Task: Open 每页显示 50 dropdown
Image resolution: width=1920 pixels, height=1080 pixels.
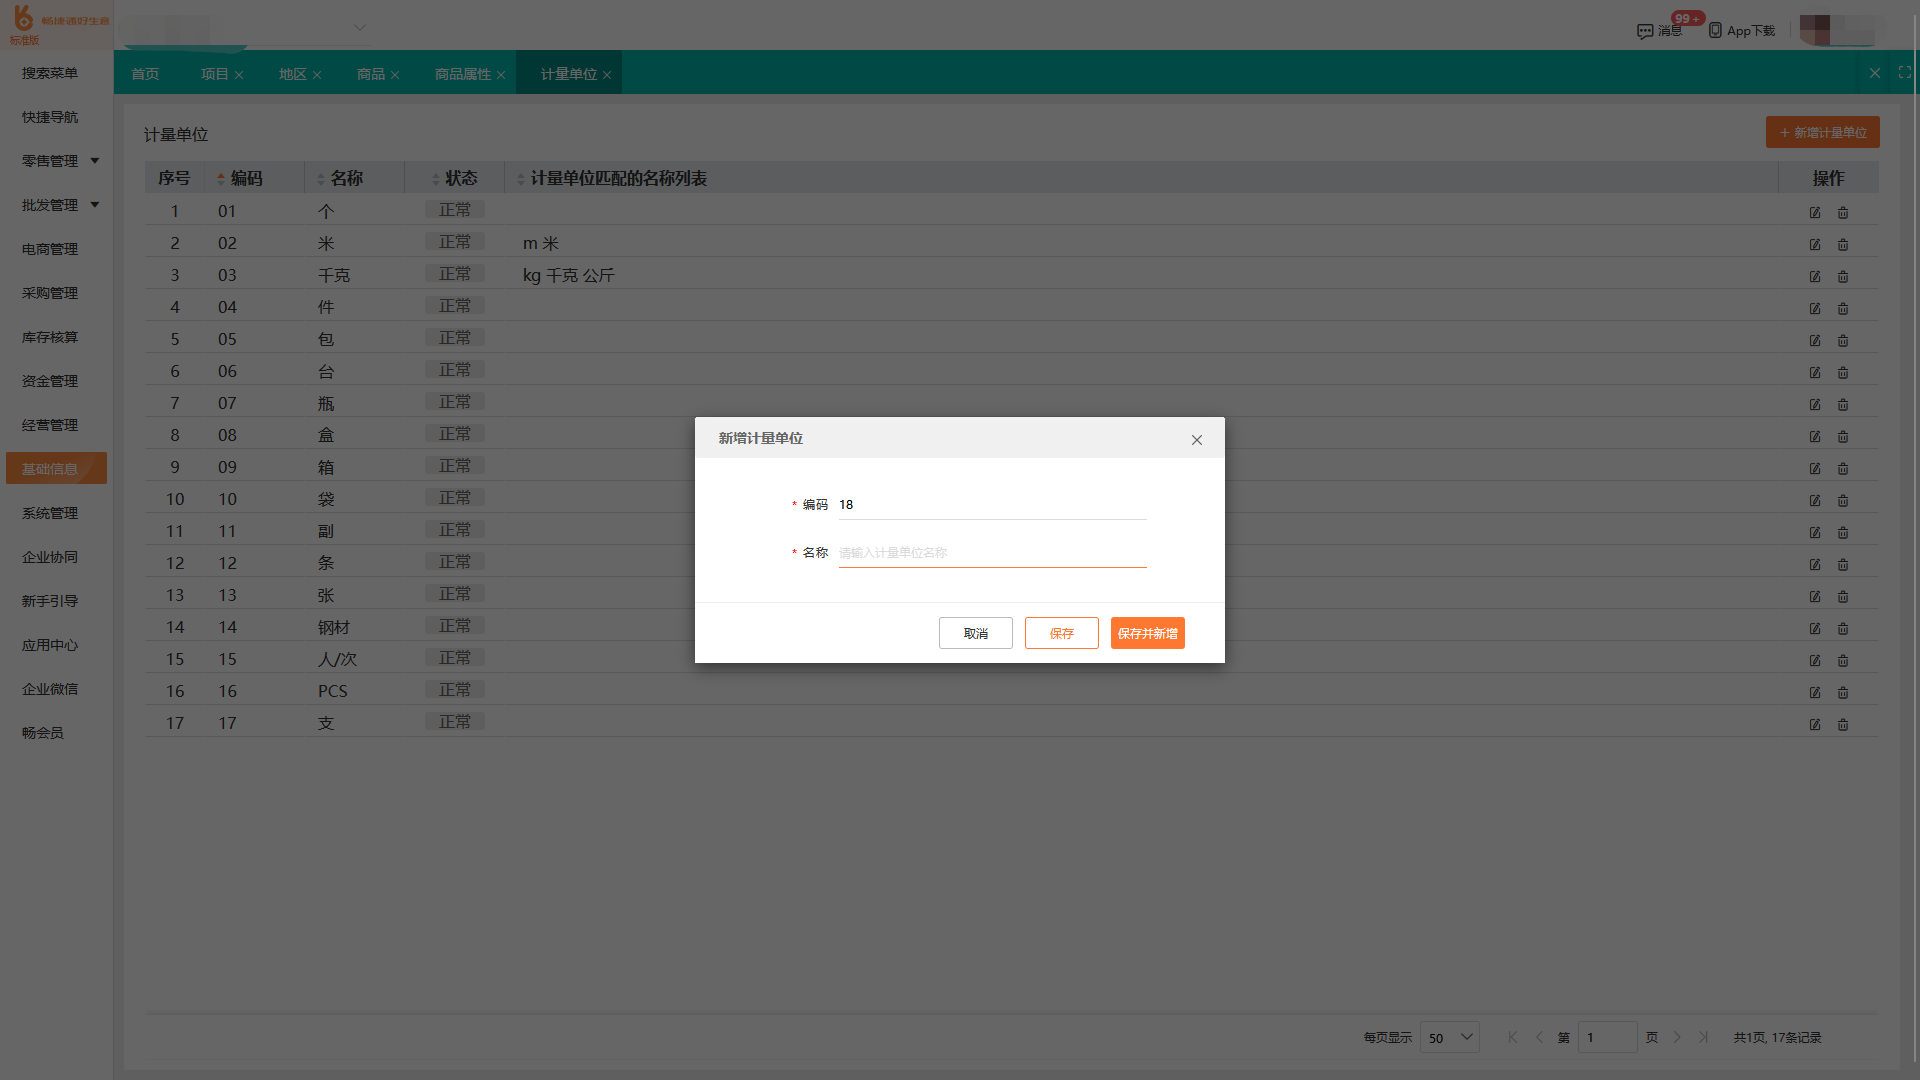Action: point(1449,1038)
